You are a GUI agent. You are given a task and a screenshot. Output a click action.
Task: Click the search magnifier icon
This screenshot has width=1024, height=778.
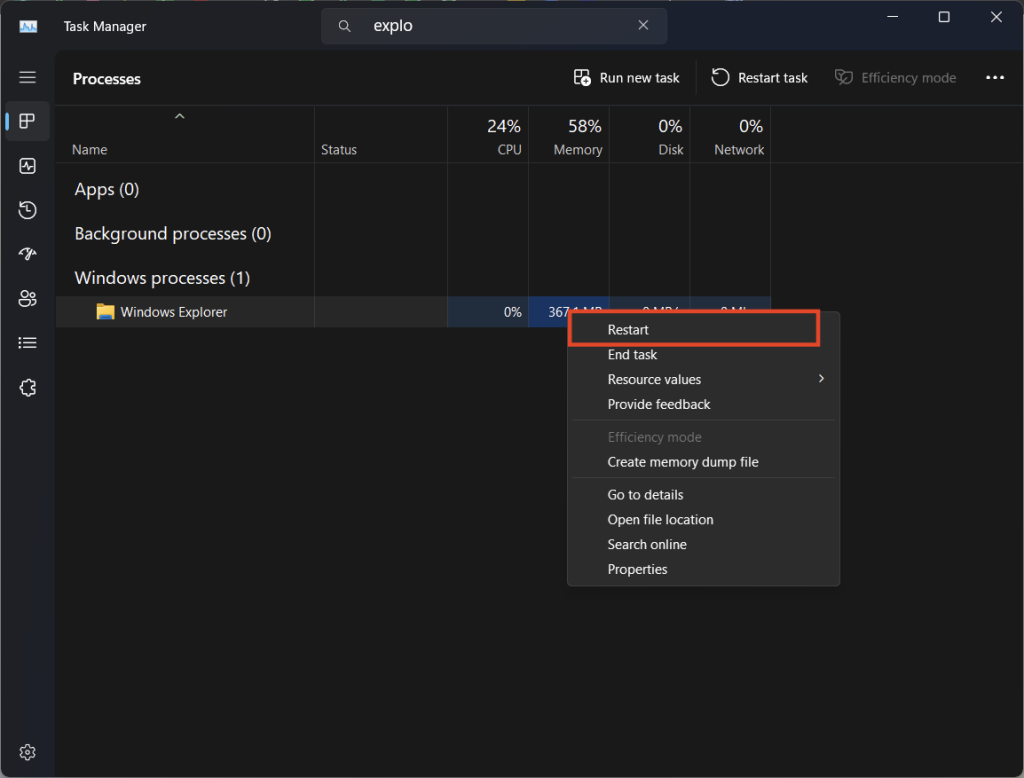click(344, 26)
